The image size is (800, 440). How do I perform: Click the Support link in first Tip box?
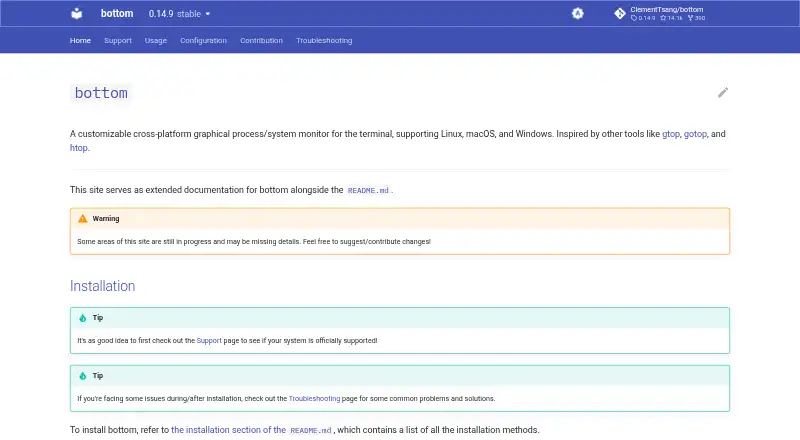point(209,340)
